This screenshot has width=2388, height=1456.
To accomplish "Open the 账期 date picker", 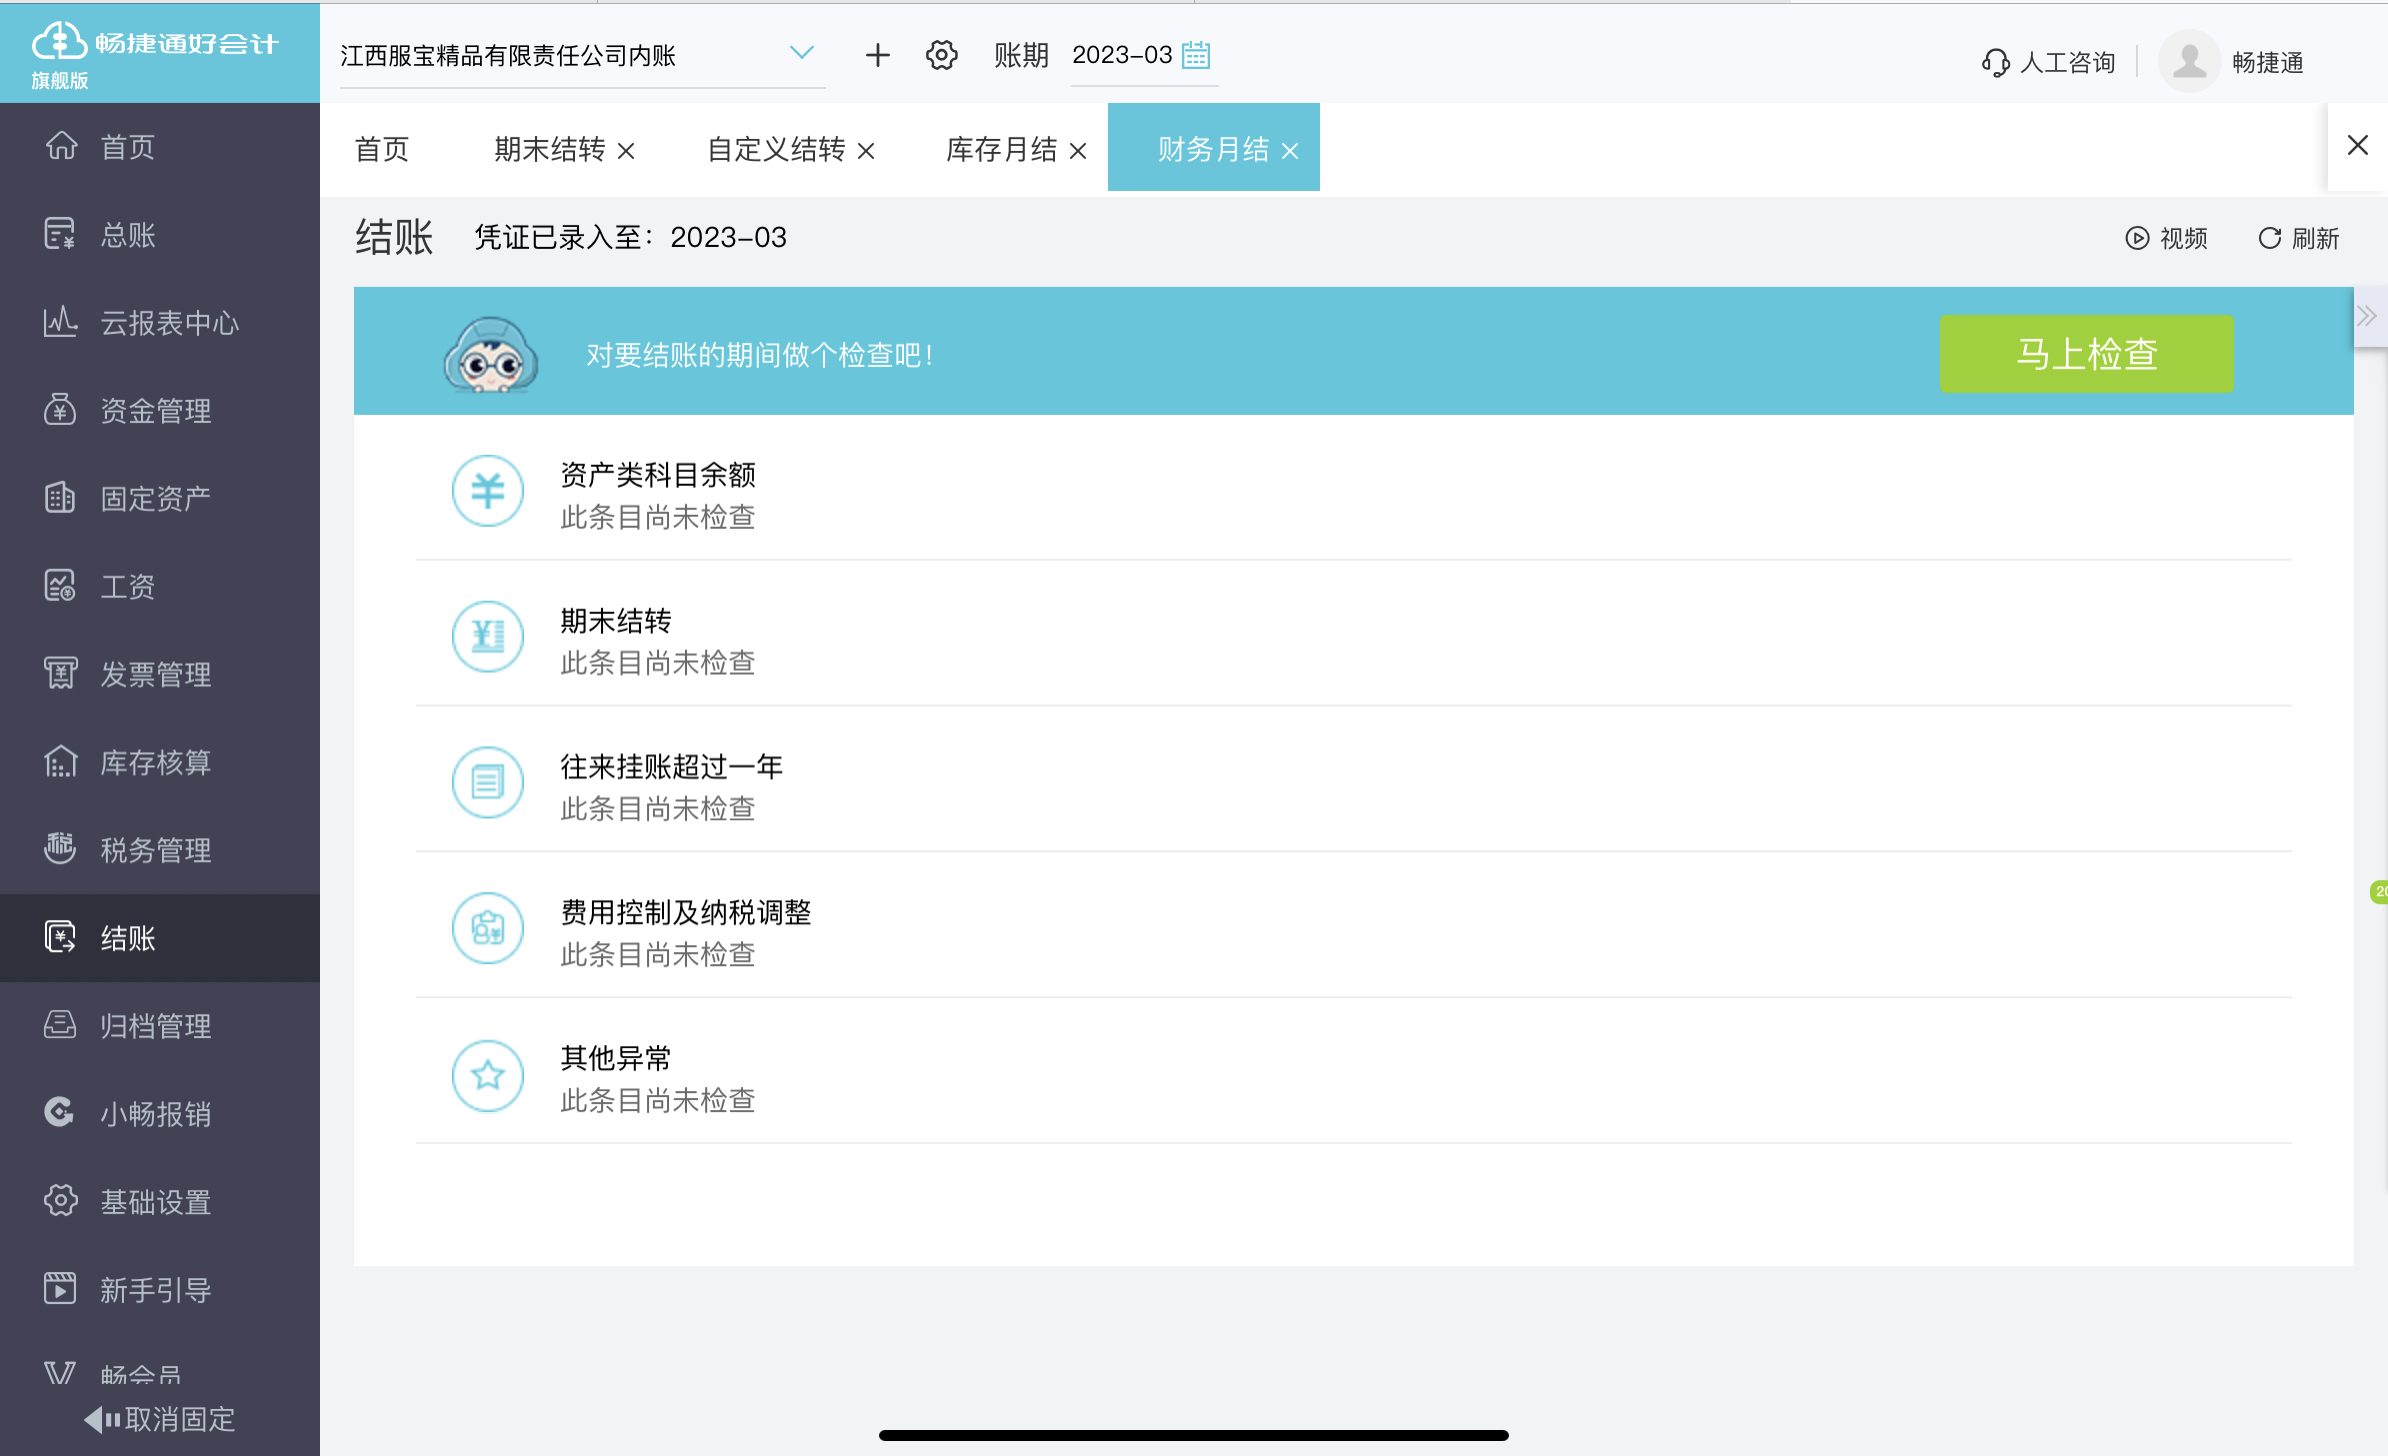I will pos(1196,55).
